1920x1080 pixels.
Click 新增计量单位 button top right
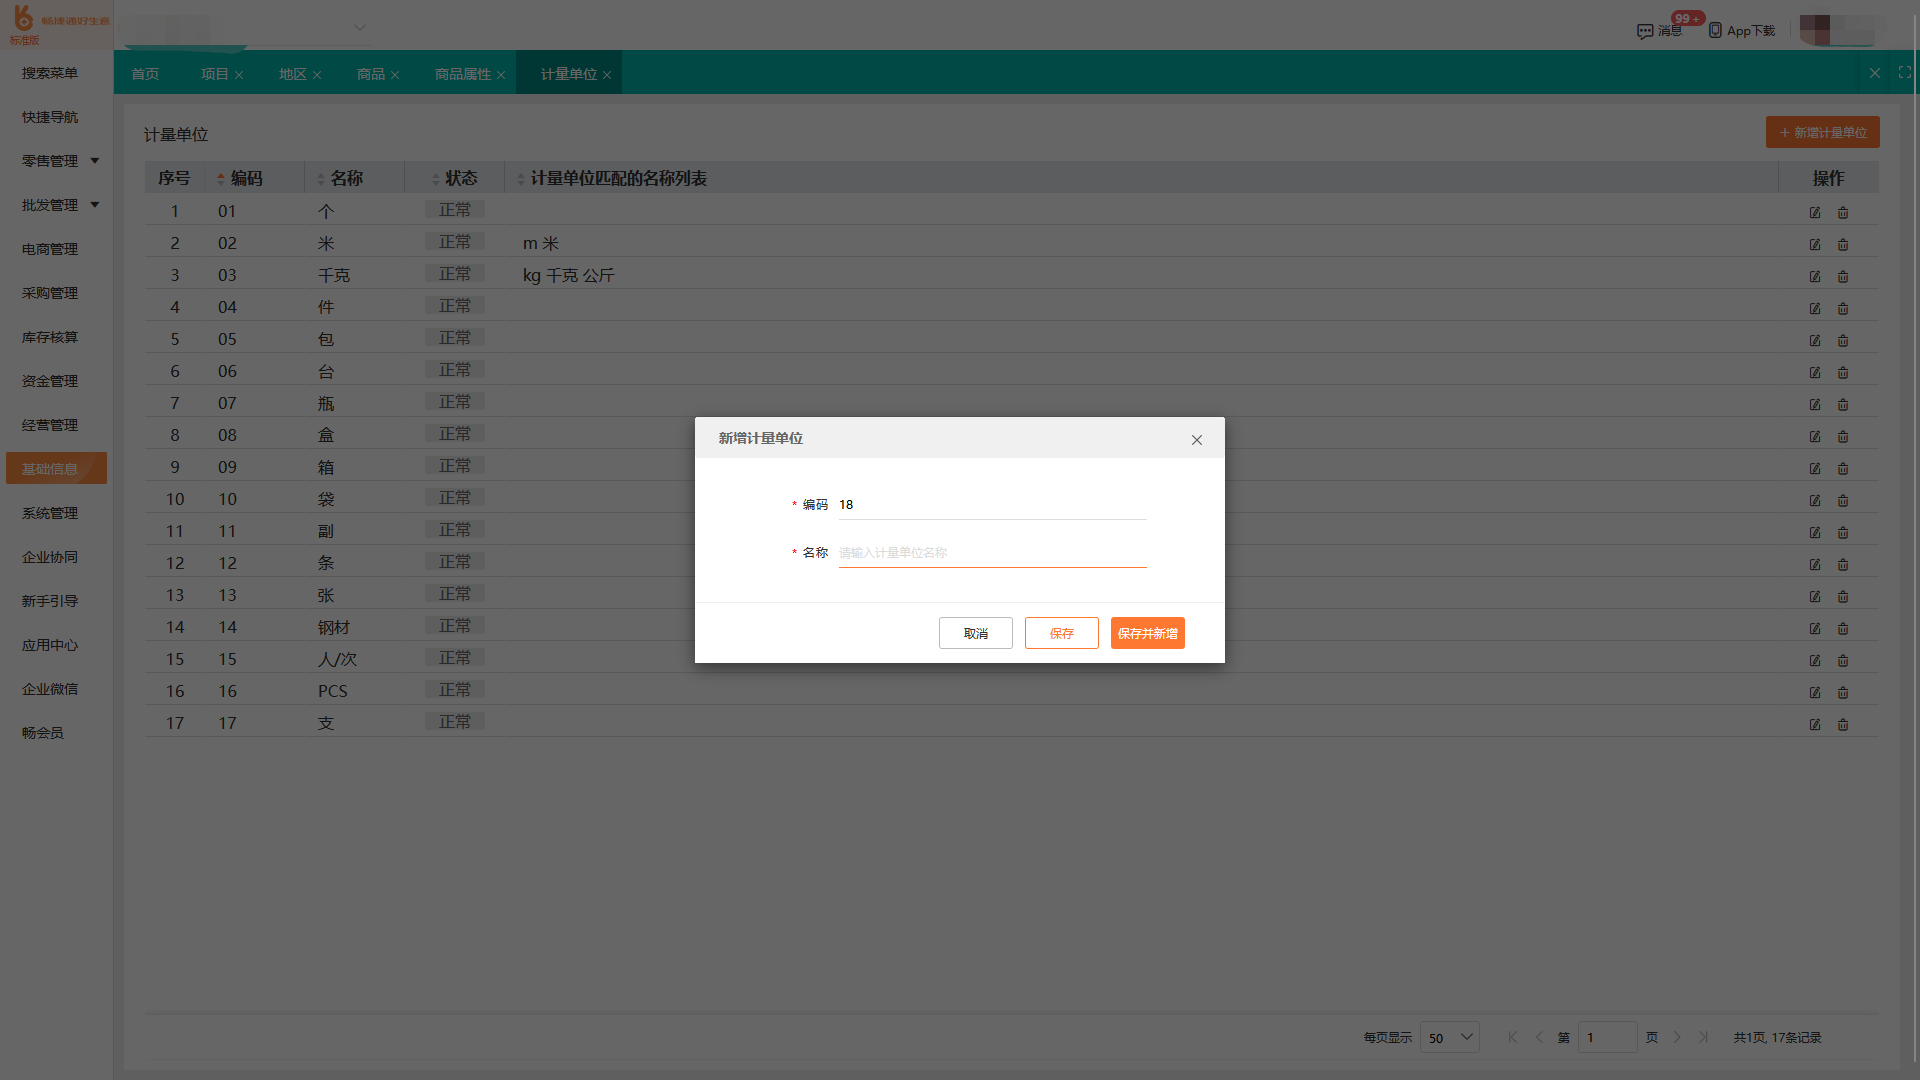click(1821, 132)
